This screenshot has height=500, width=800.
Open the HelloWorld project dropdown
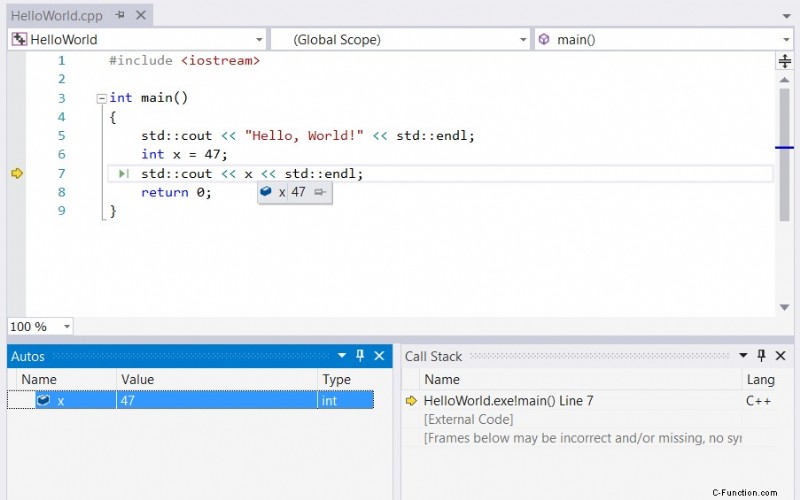coord(258,40)
